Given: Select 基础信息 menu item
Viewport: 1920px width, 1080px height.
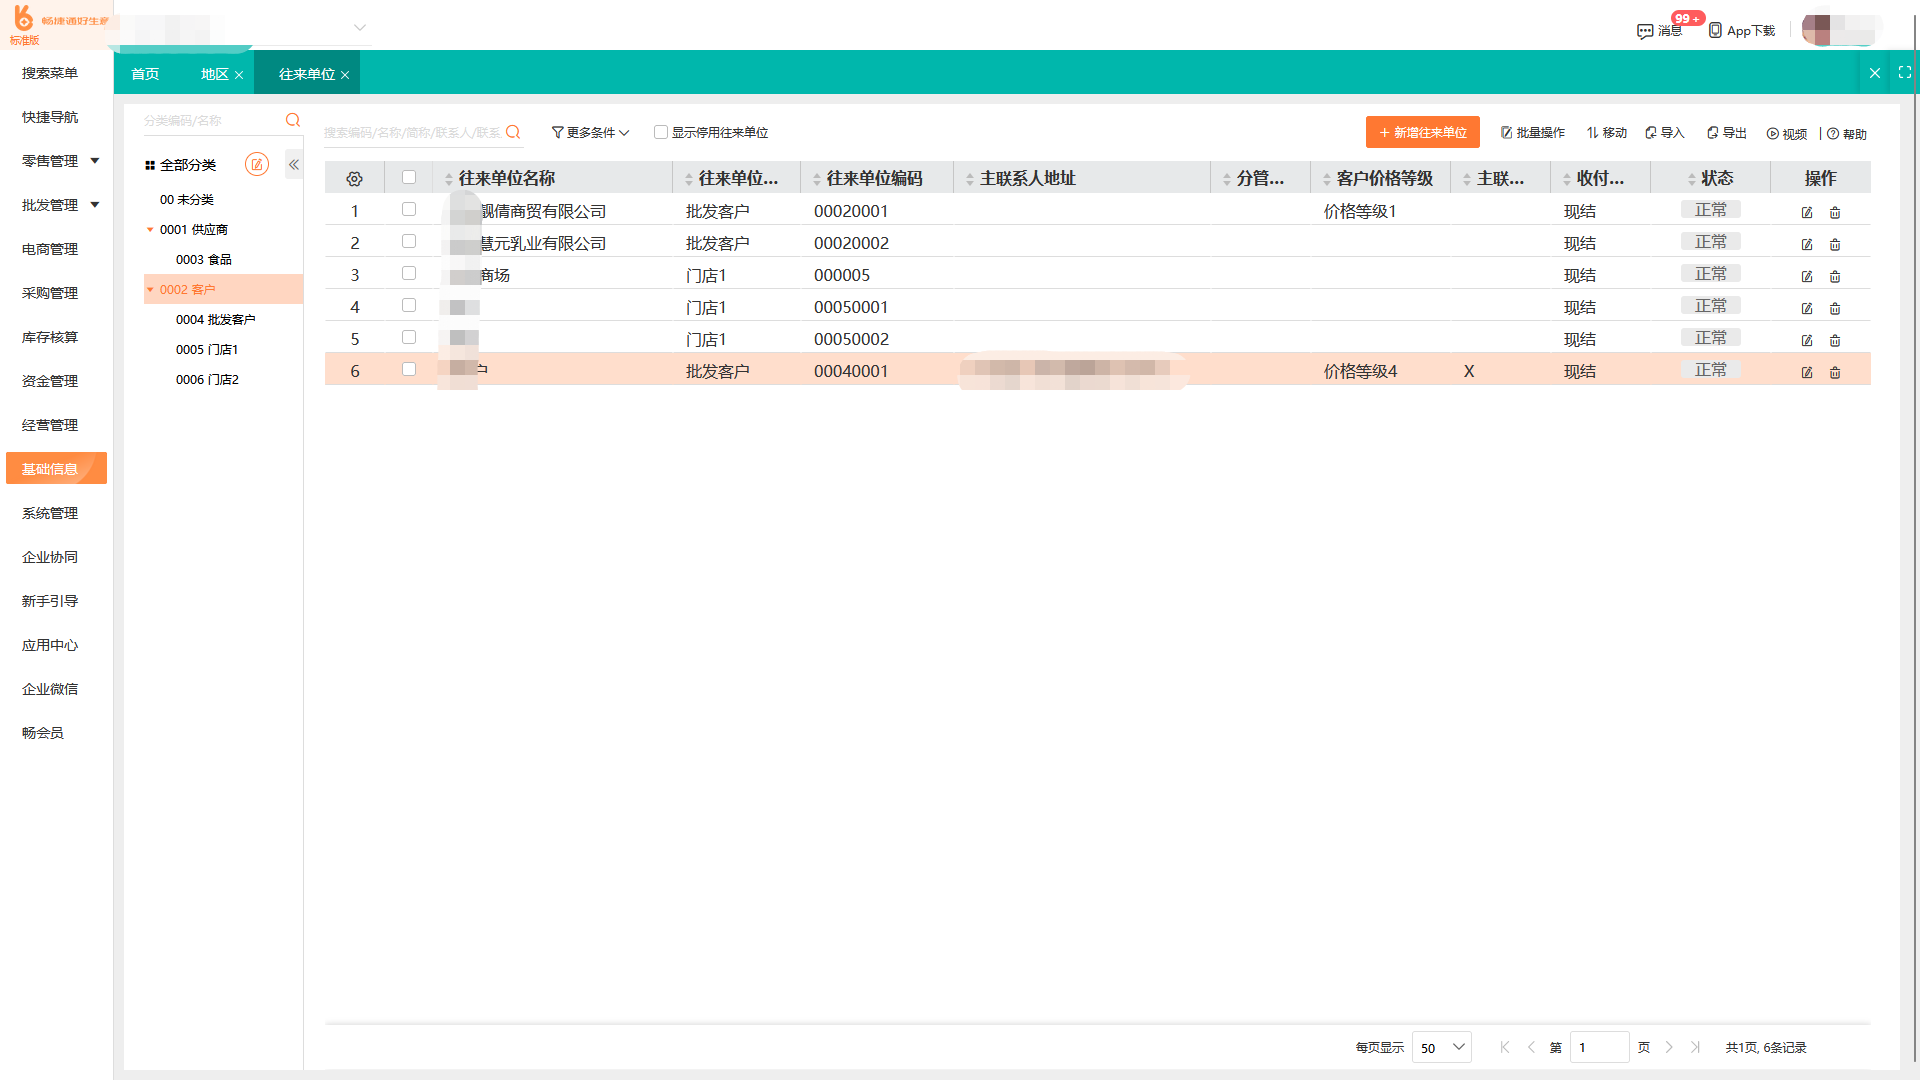Looking at the screenshot, I should coord(53,468).
